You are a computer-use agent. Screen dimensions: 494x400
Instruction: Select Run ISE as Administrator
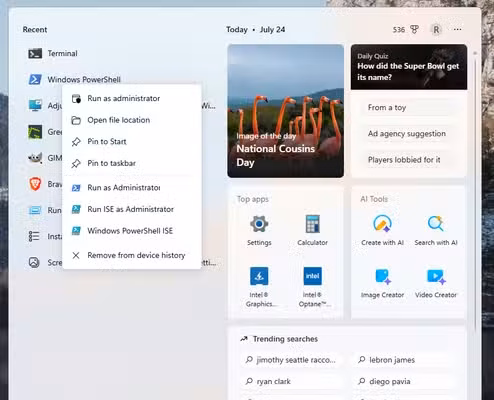click(x=131, y=209)
